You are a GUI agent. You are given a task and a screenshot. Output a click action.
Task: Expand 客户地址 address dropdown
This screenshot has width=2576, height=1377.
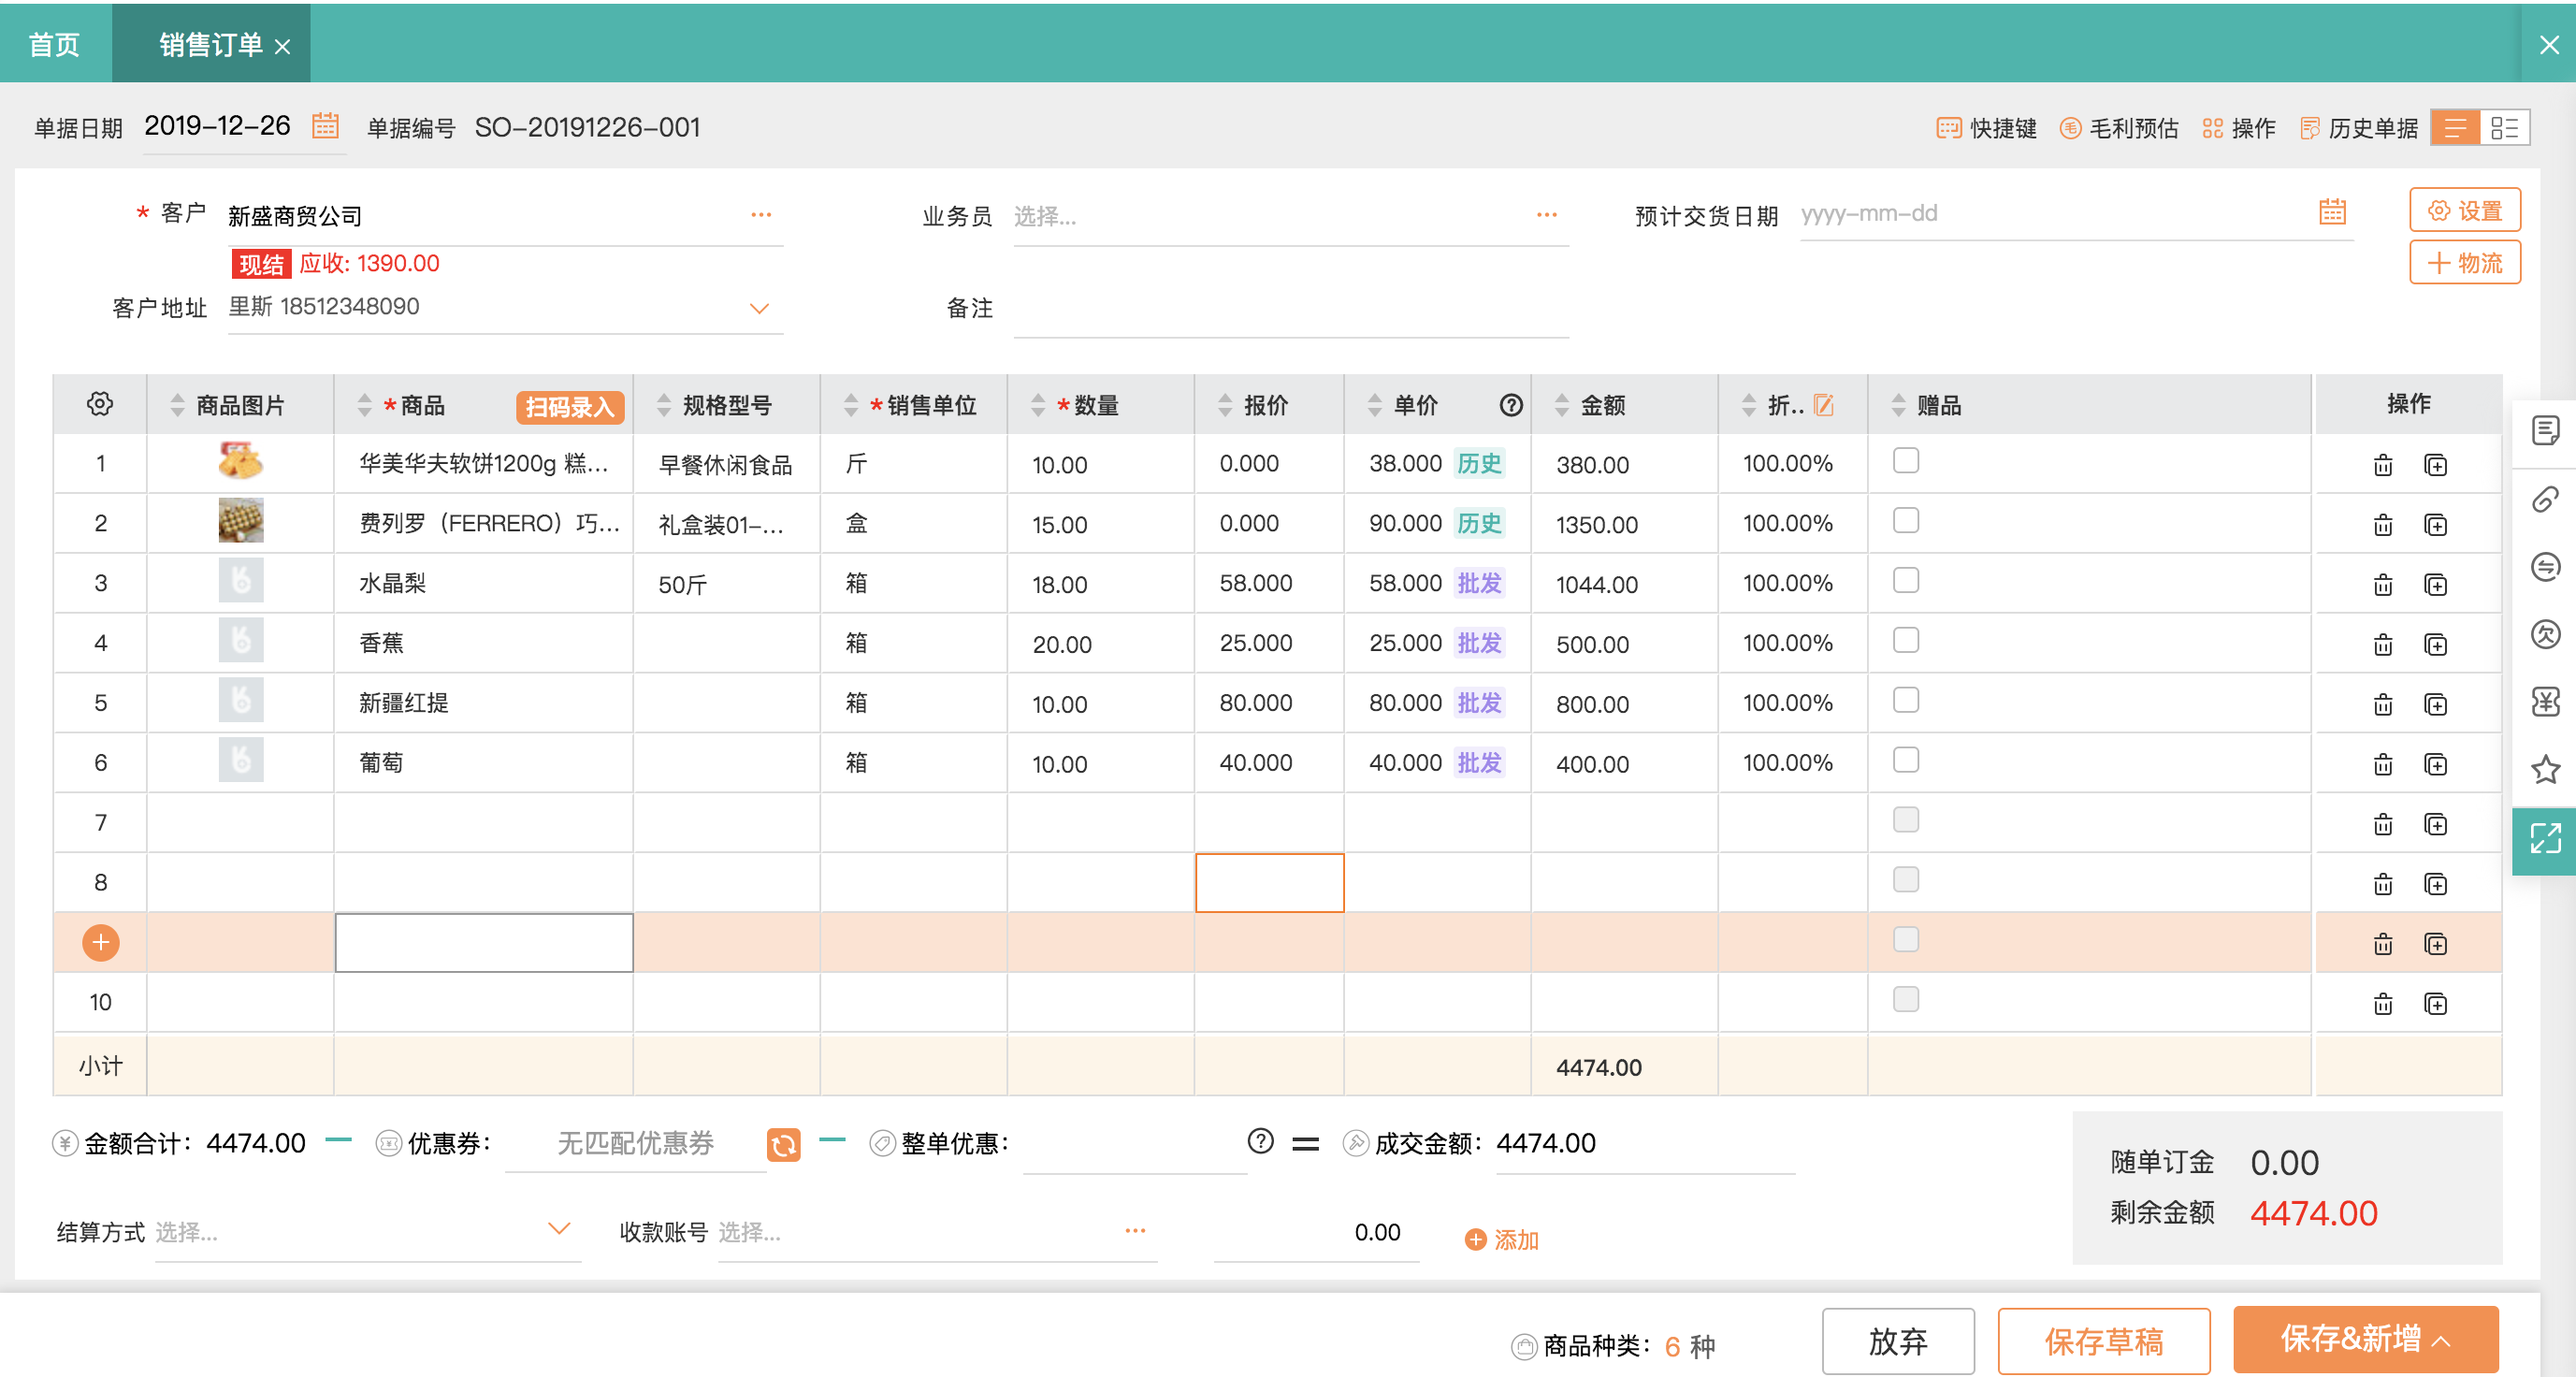pos(761,309)
